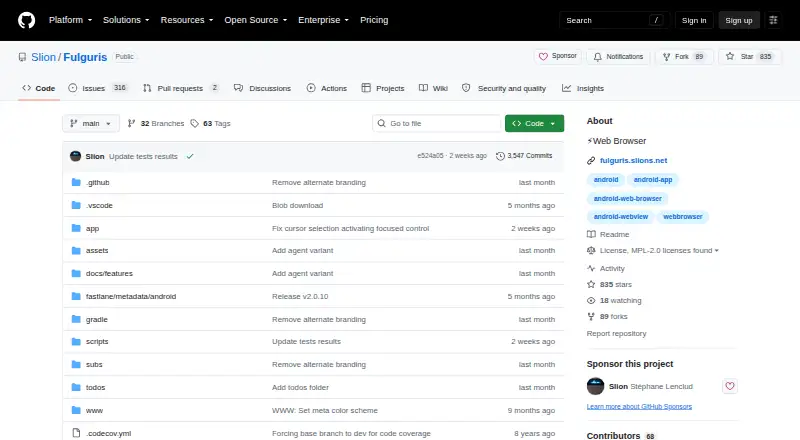Switch to the Security and quality tab

pos(504,88)
